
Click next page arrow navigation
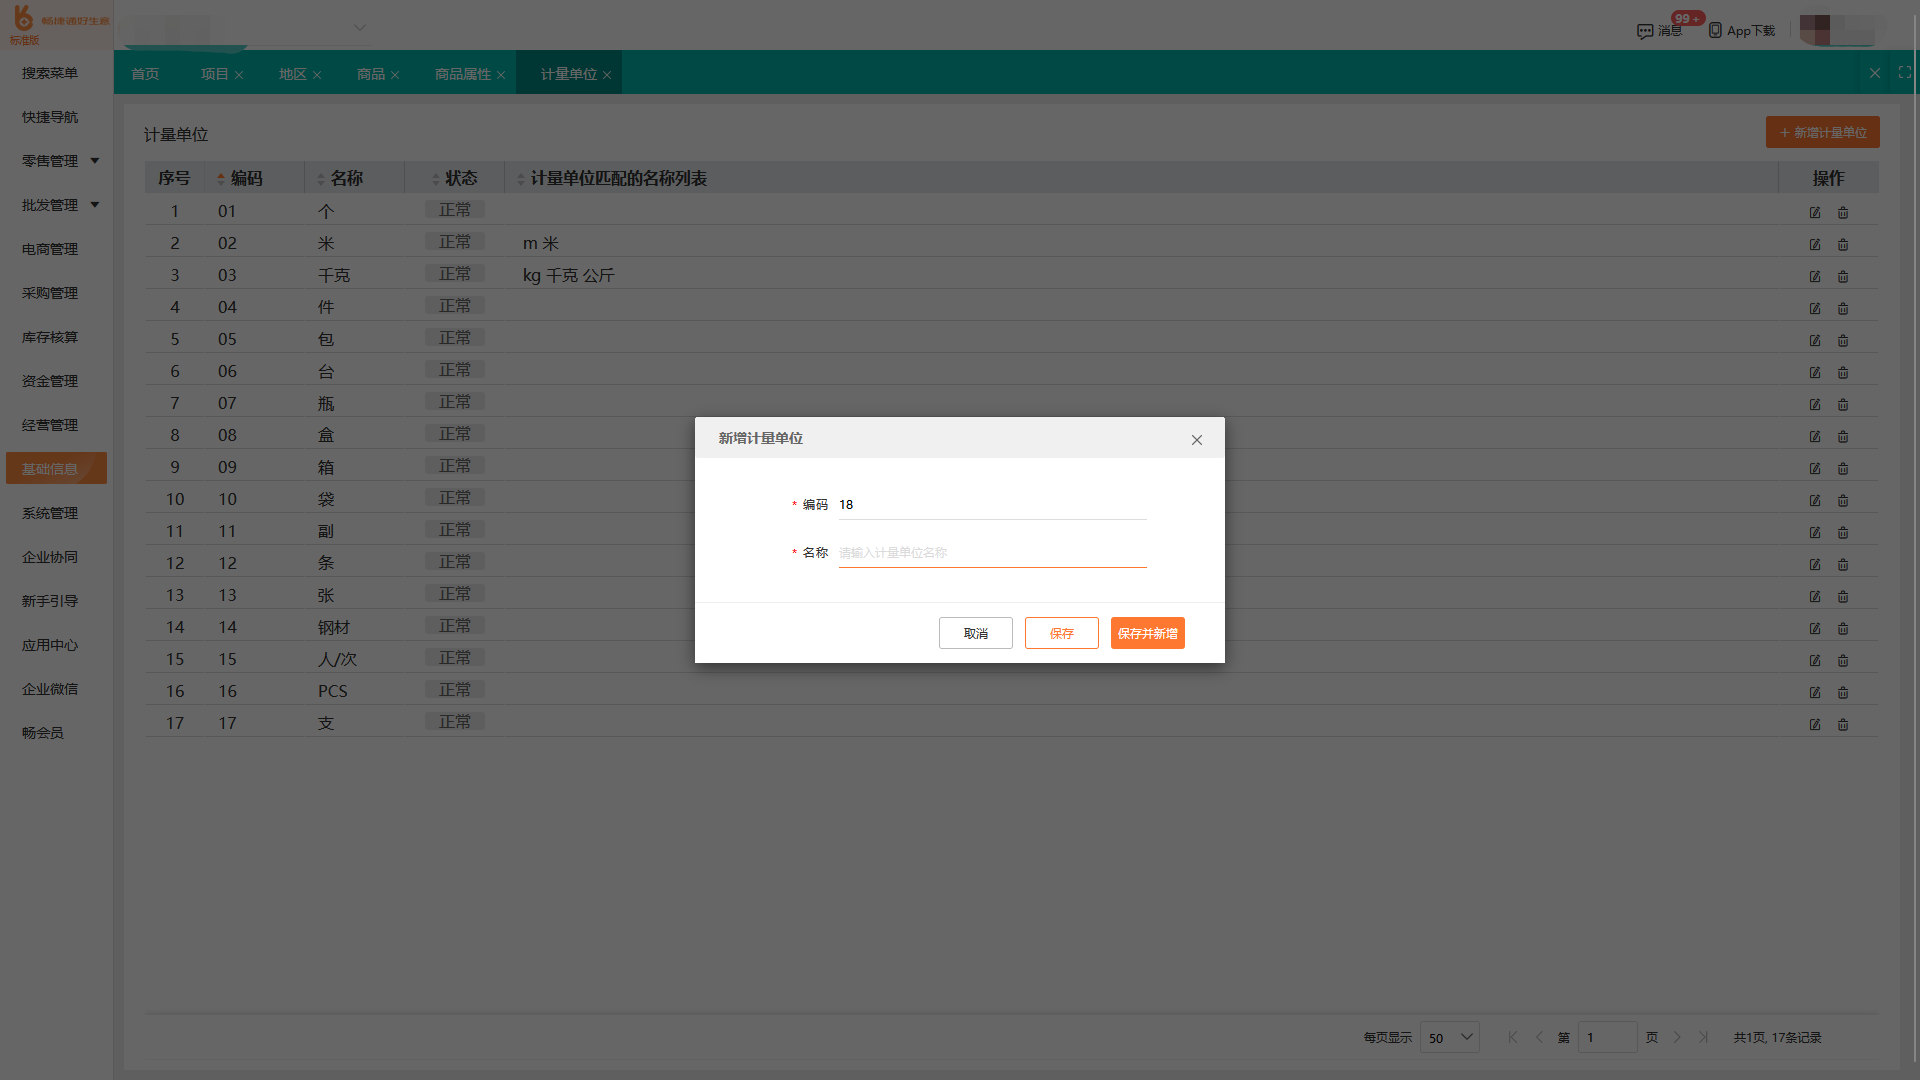tap(1677, 1036)
